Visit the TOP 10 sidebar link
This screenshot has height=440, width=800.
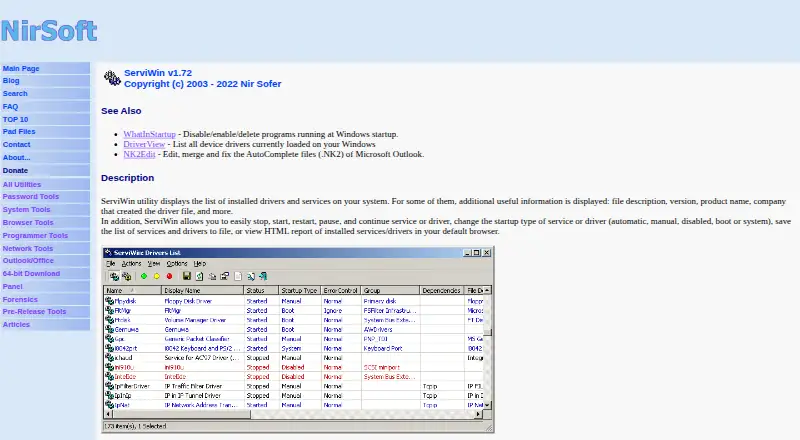point(15,119)
